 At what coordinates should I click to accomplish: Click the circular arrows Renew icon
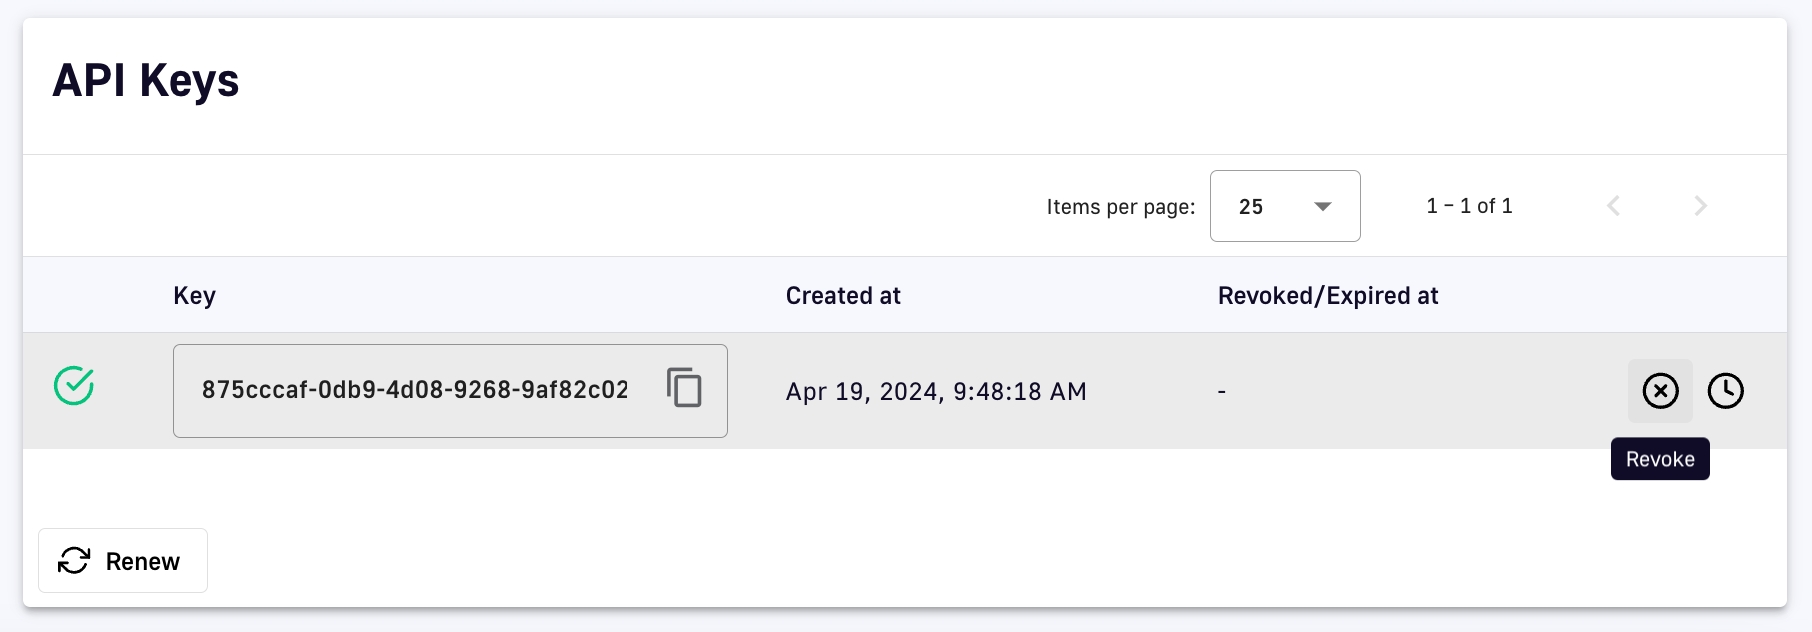(x=74, y=561)
